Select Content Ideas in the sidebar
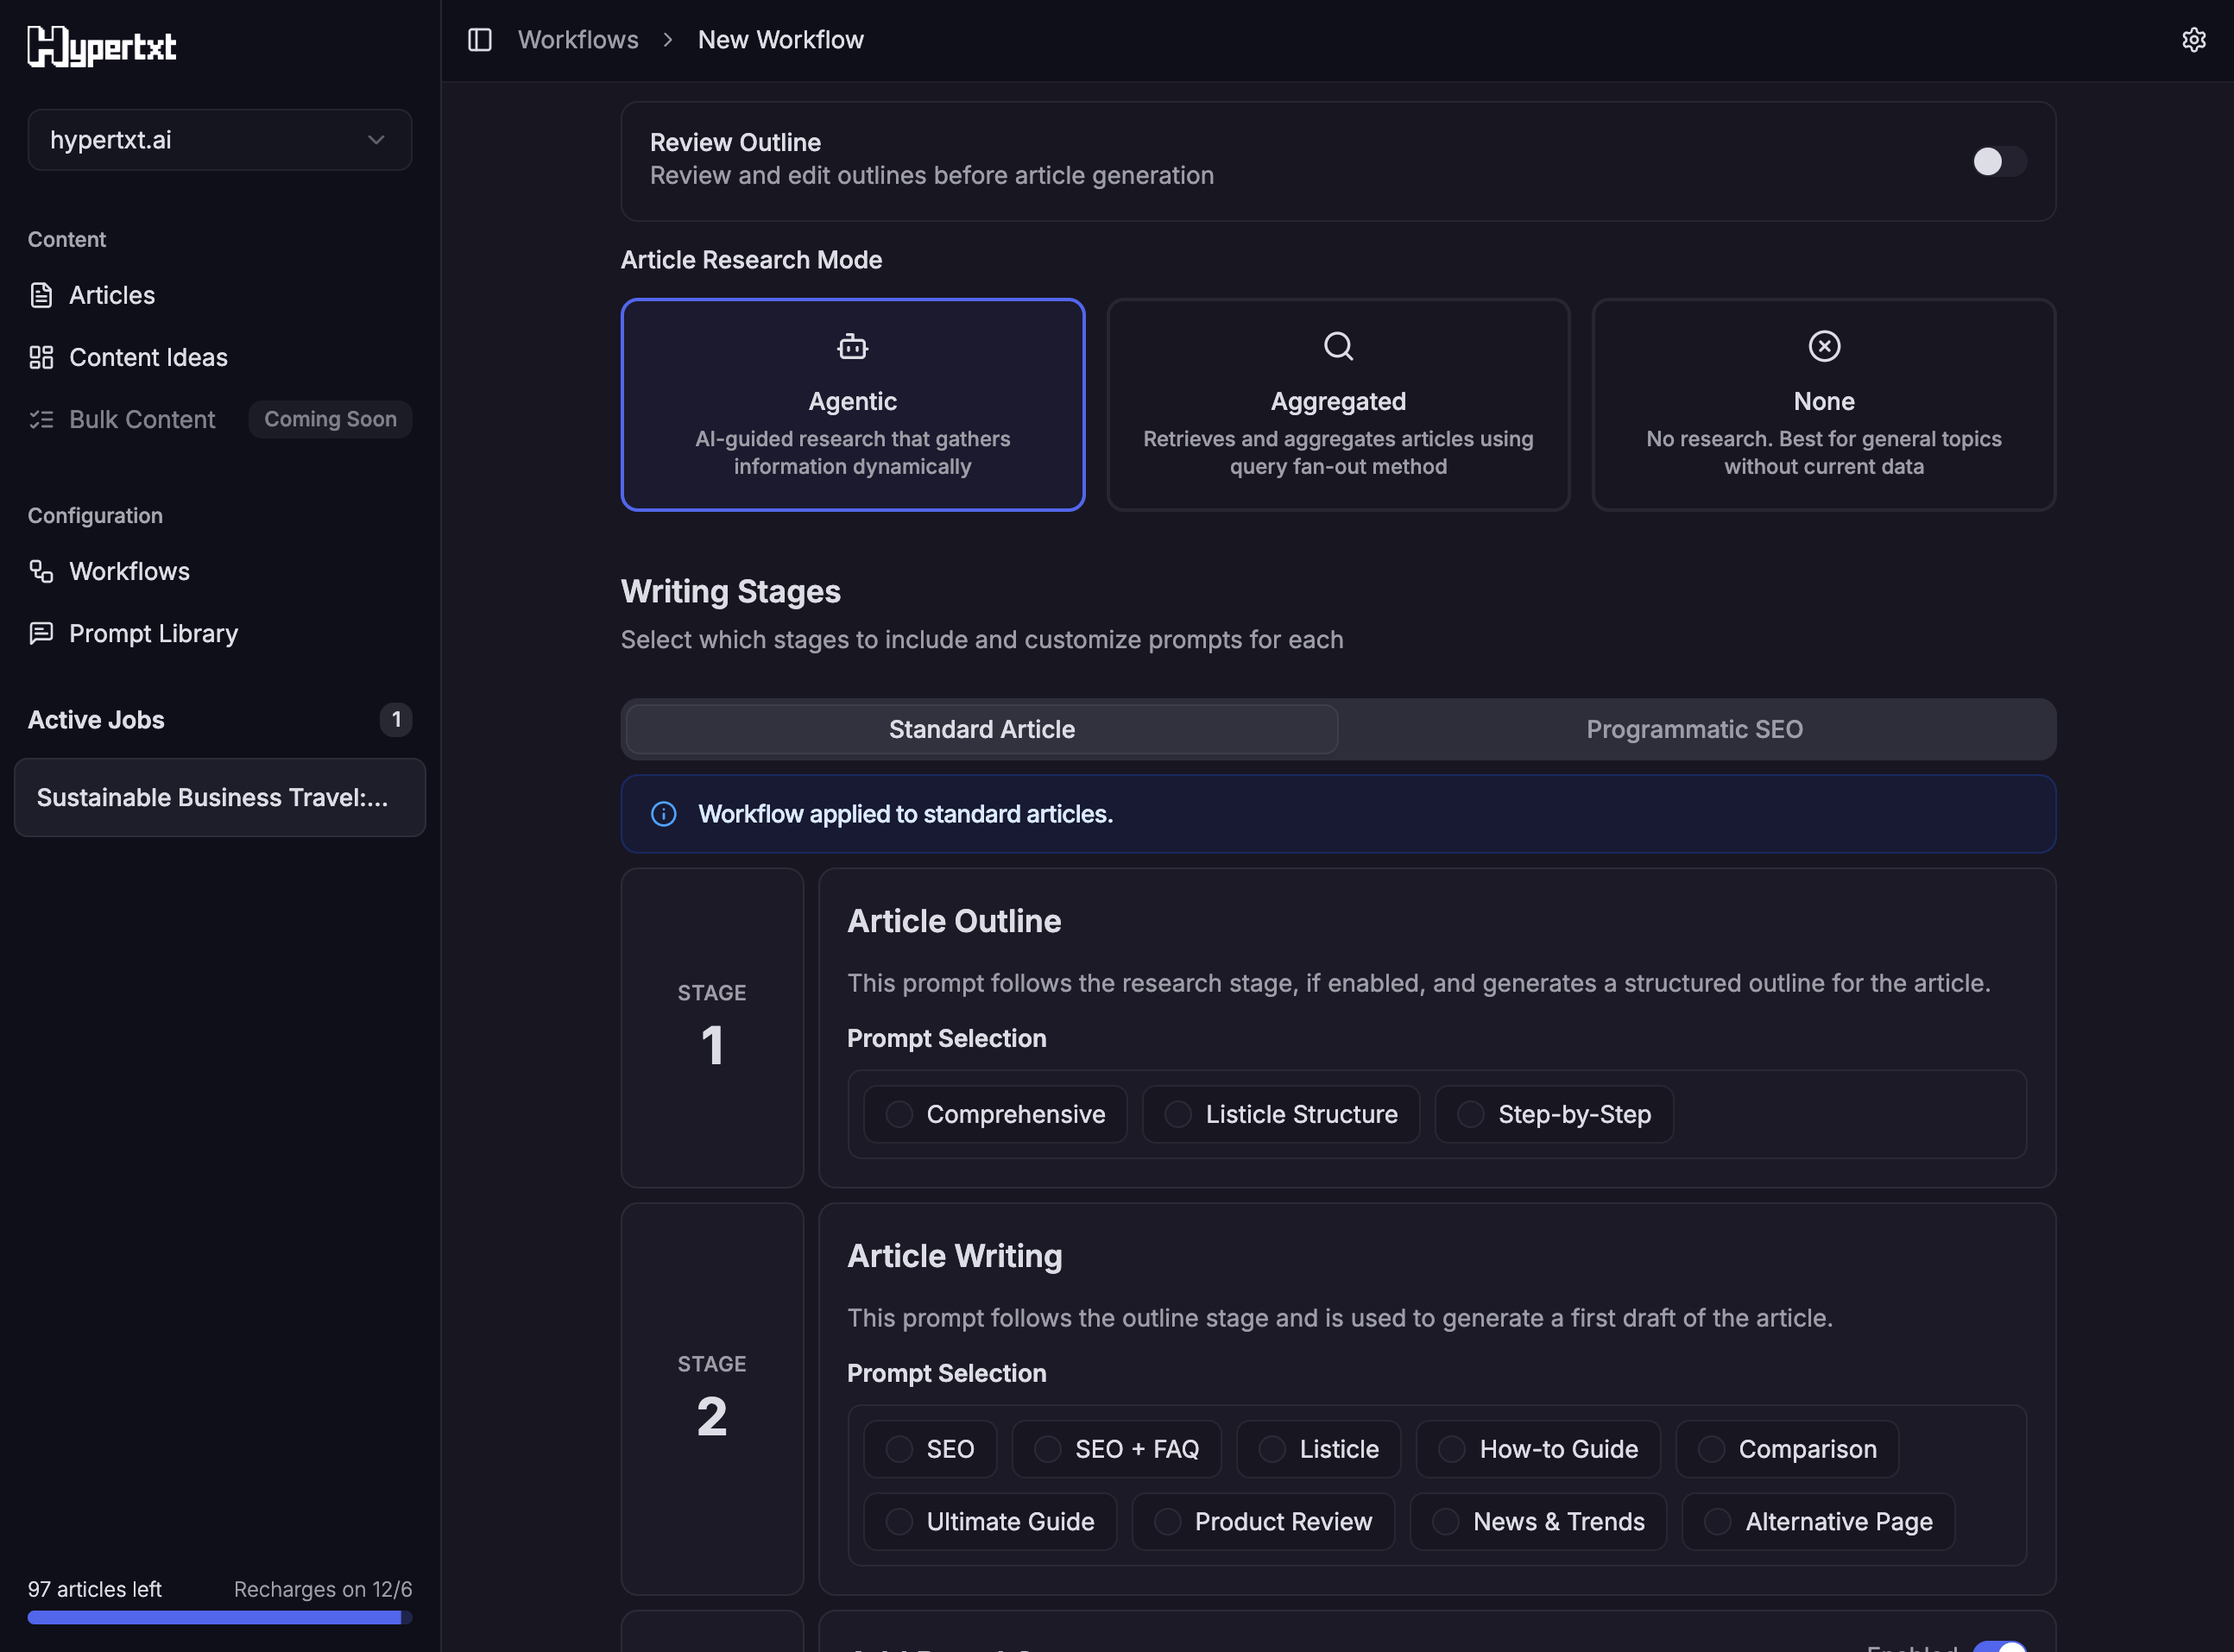Image resolution: width=2234 pixels, height=1652 pixels. click(147, 357)
